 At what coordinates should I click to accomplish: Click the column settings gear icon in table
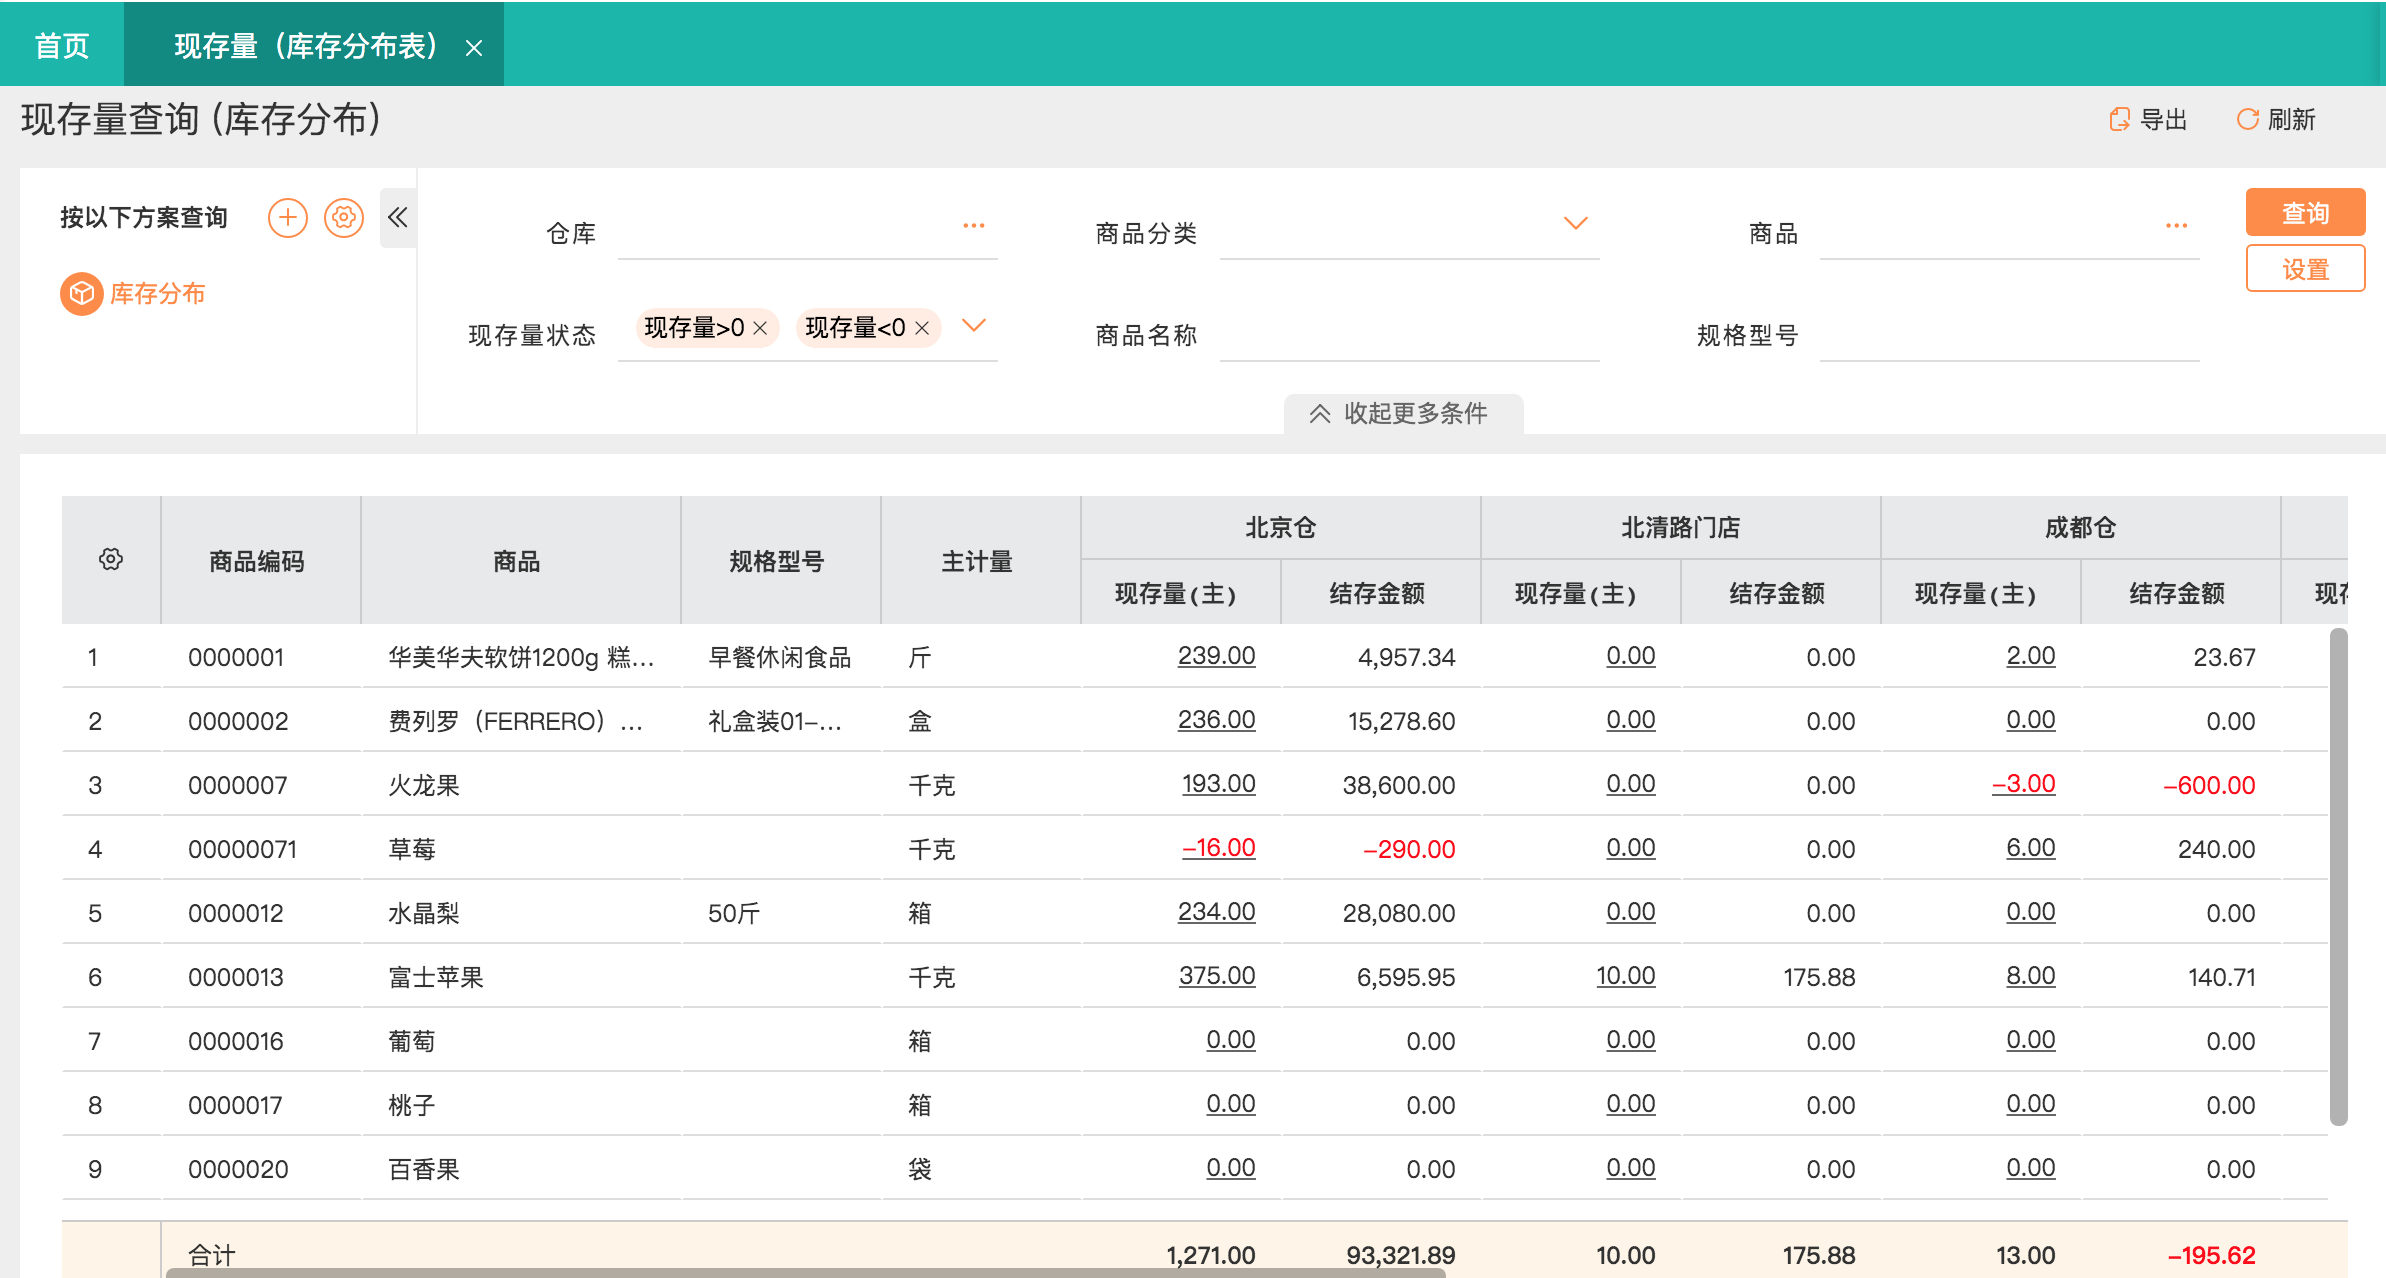click(112, 560)
